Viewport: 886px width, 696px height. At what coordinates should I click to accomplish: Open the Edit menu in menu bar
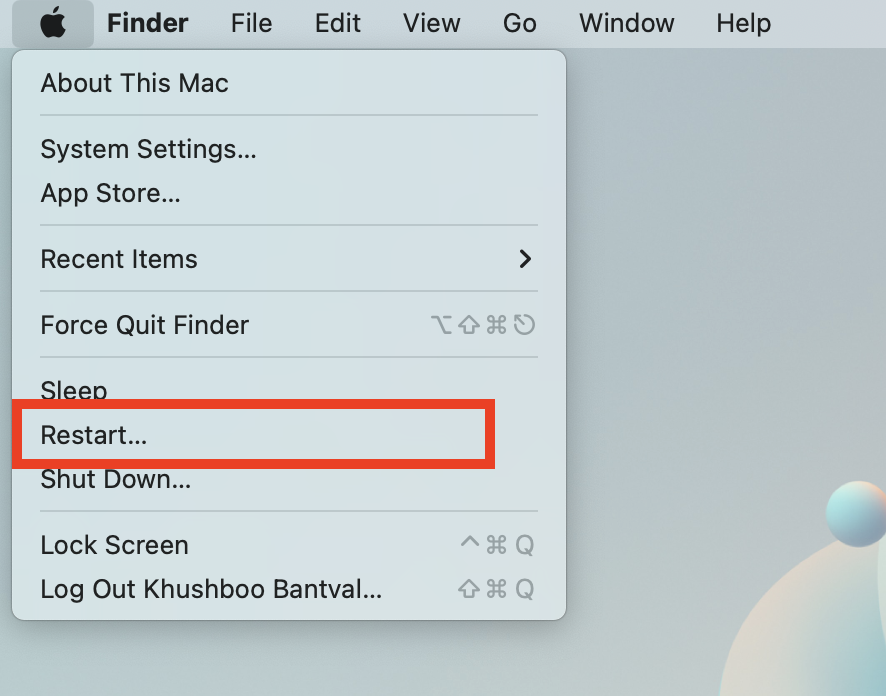point(337,23)
